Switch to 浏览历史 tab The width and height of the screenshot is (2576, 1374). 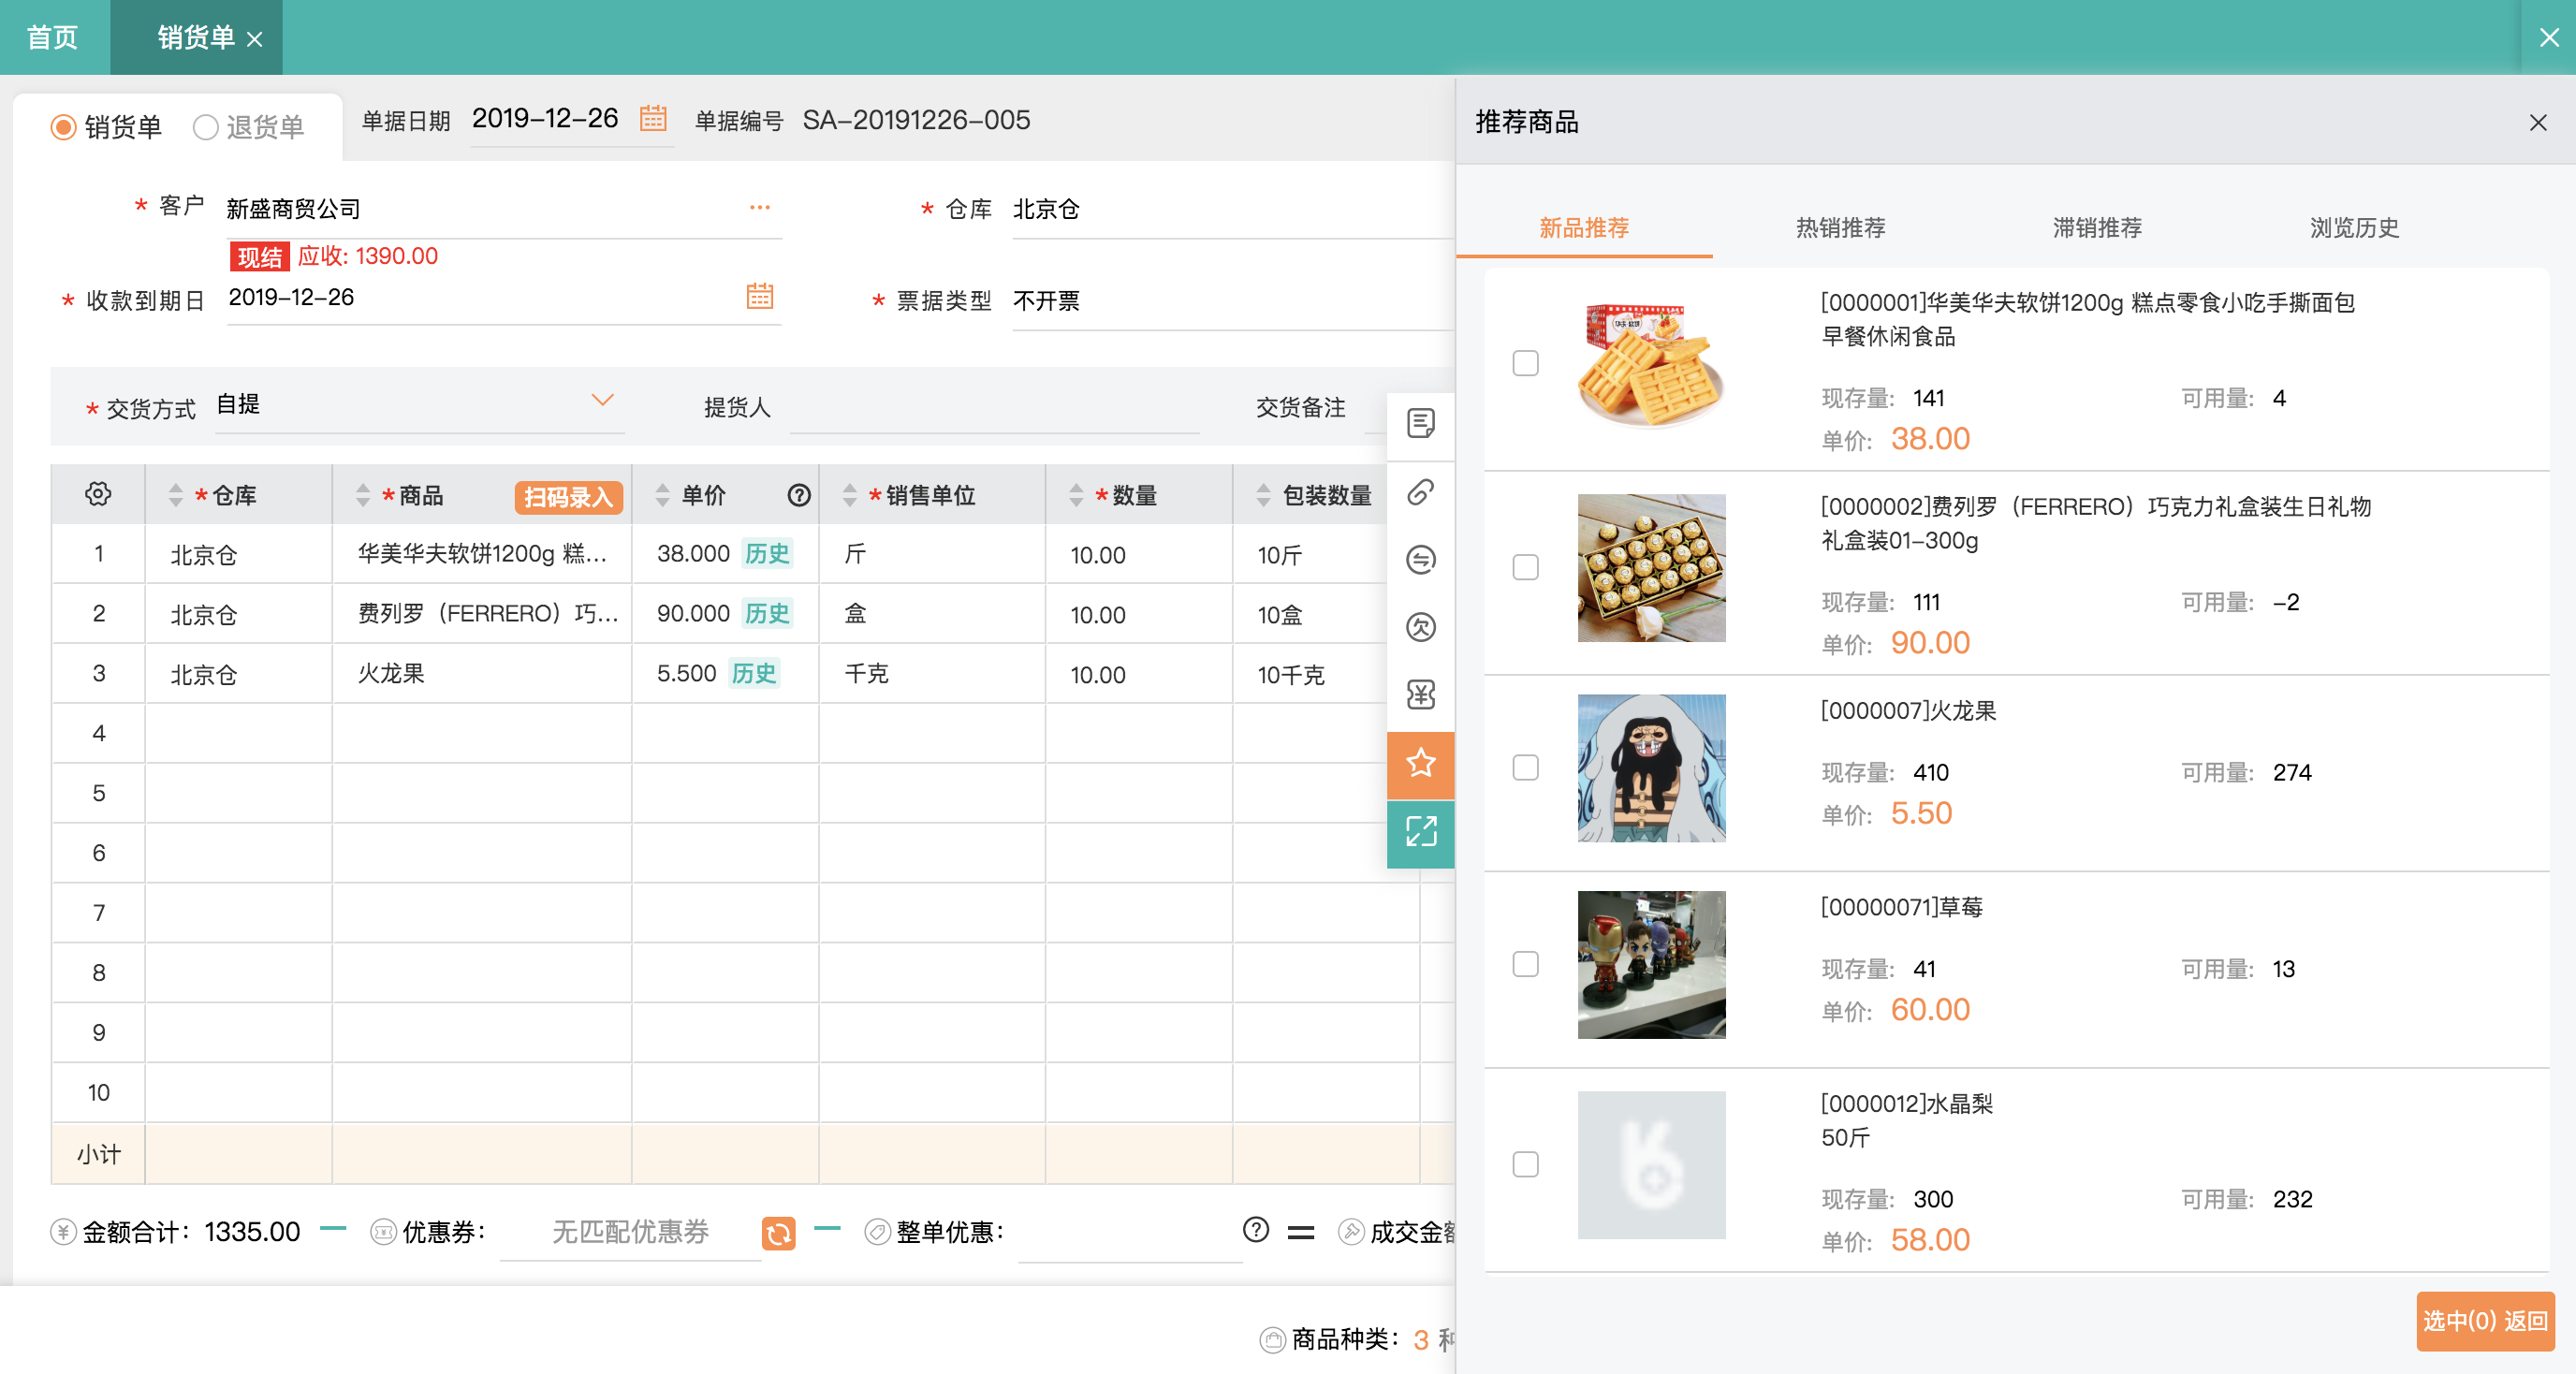pyautogui.click(x=2353, y=225)
